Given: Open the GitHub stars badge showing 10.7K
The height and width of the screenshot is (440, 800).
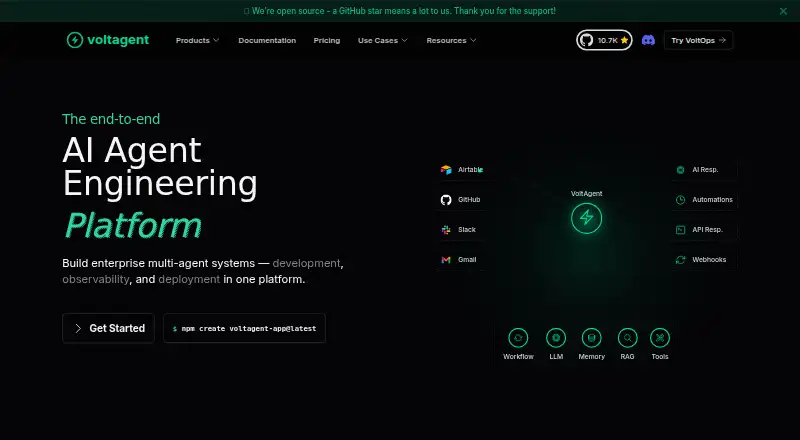Looking at the screenshot, I should coord(604,40).
